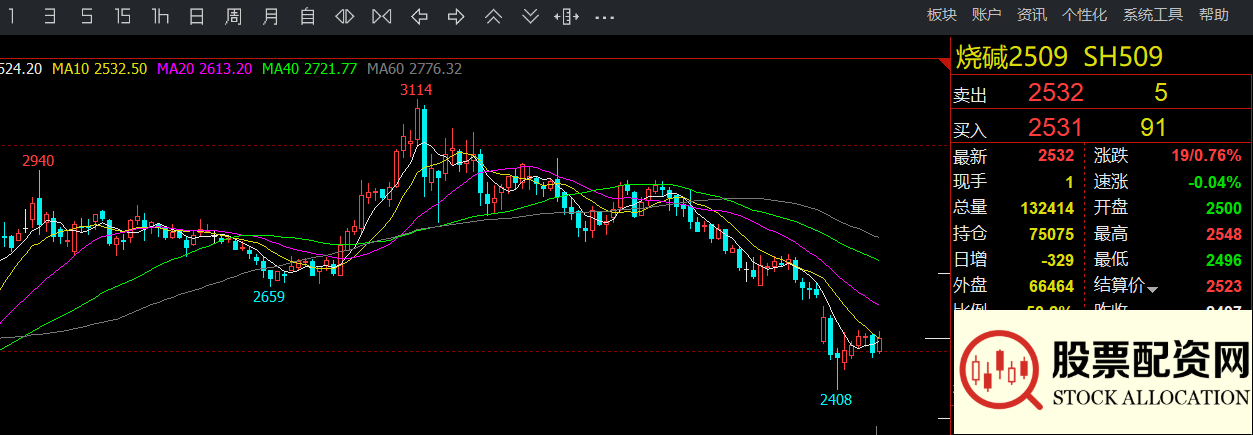Switch to monthly 月 K-line period
The height and width of the screenshot is (435, 1253).
[x=270, y=16]
